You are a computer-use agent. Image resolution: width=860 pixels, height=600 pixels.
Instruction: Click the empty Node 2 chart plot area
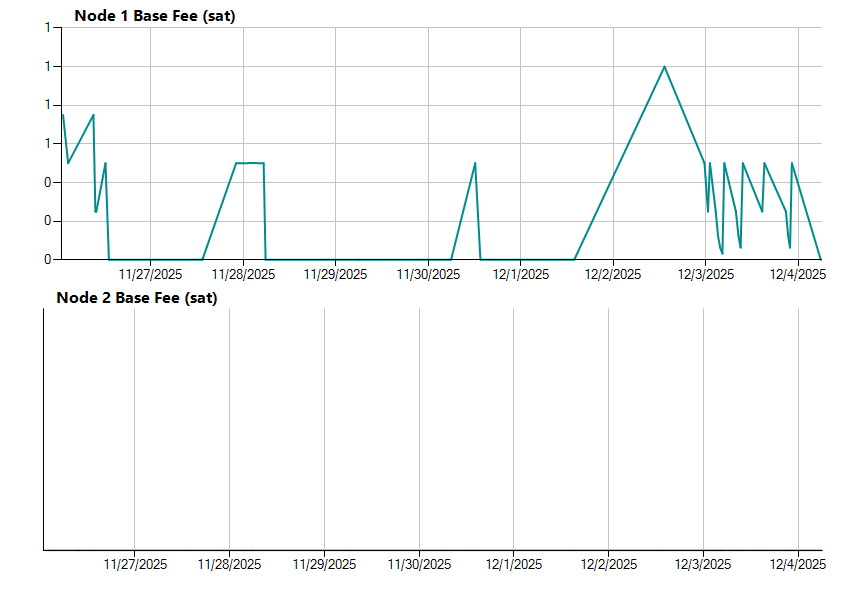tap(432, 428)
